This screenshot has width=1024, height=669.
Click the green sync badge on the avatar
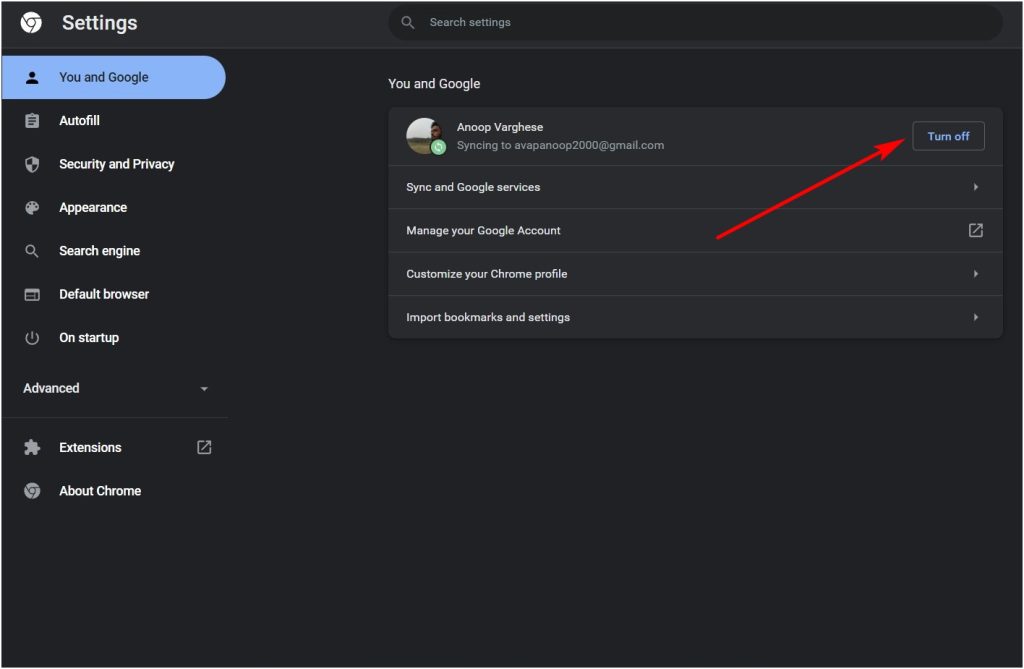point(439,147)
